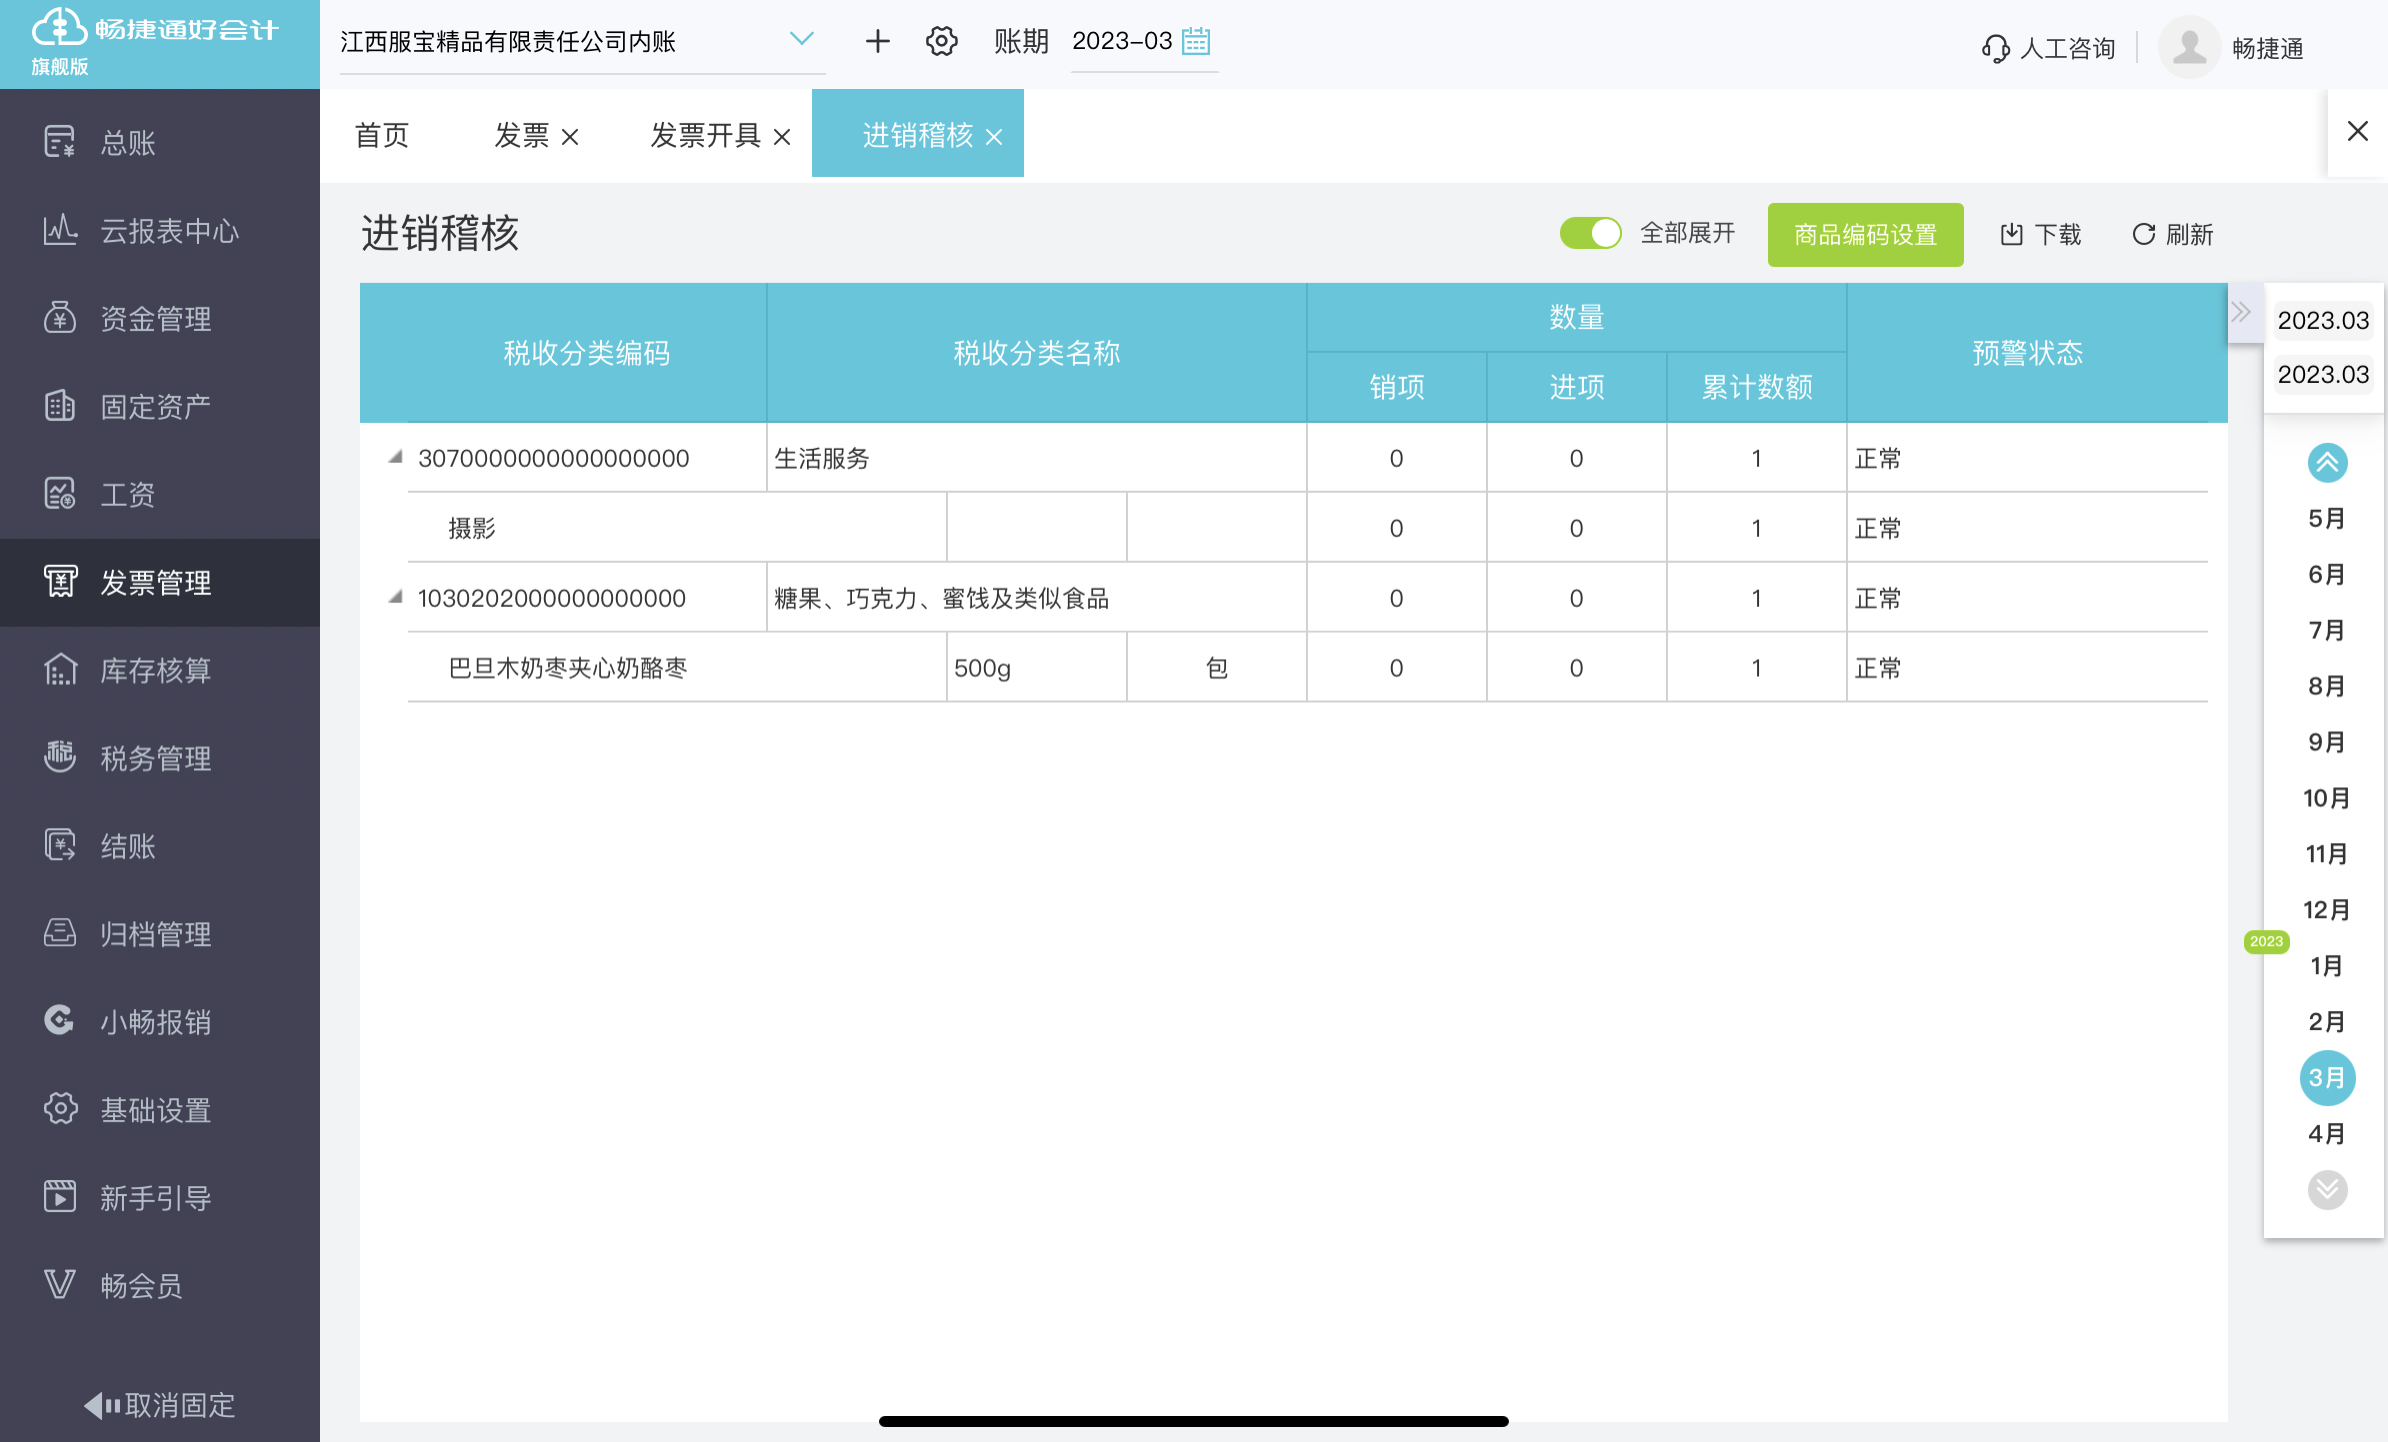Select month 3月 from date picker

pos(2323,1077)
